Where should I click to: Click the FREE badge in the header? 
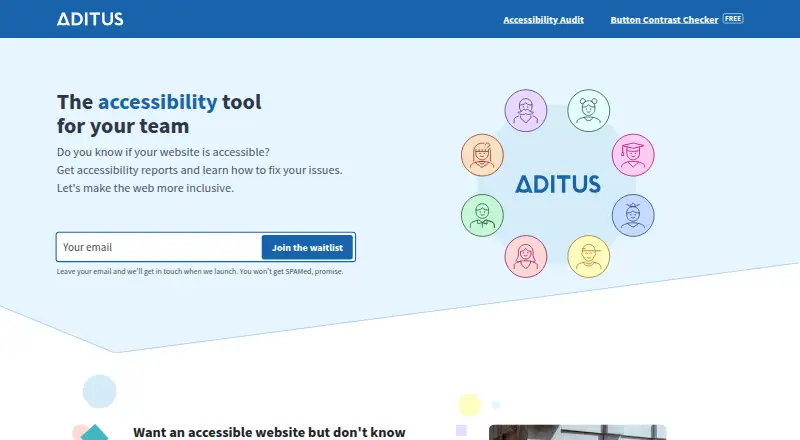point(733,19)
